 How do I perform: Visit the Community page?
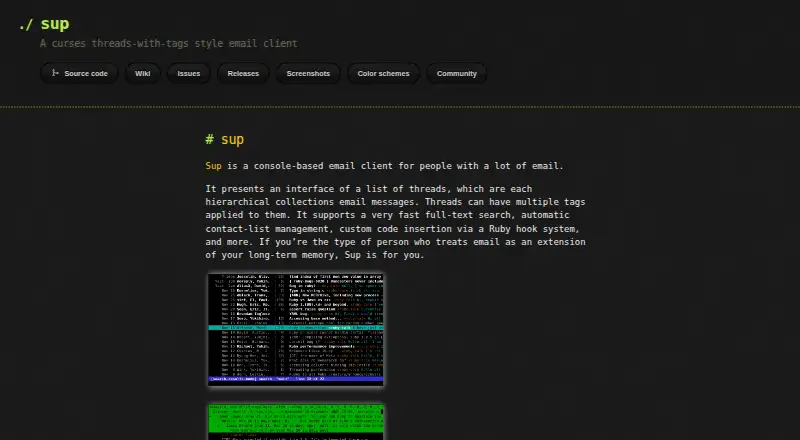click(457, 74)
